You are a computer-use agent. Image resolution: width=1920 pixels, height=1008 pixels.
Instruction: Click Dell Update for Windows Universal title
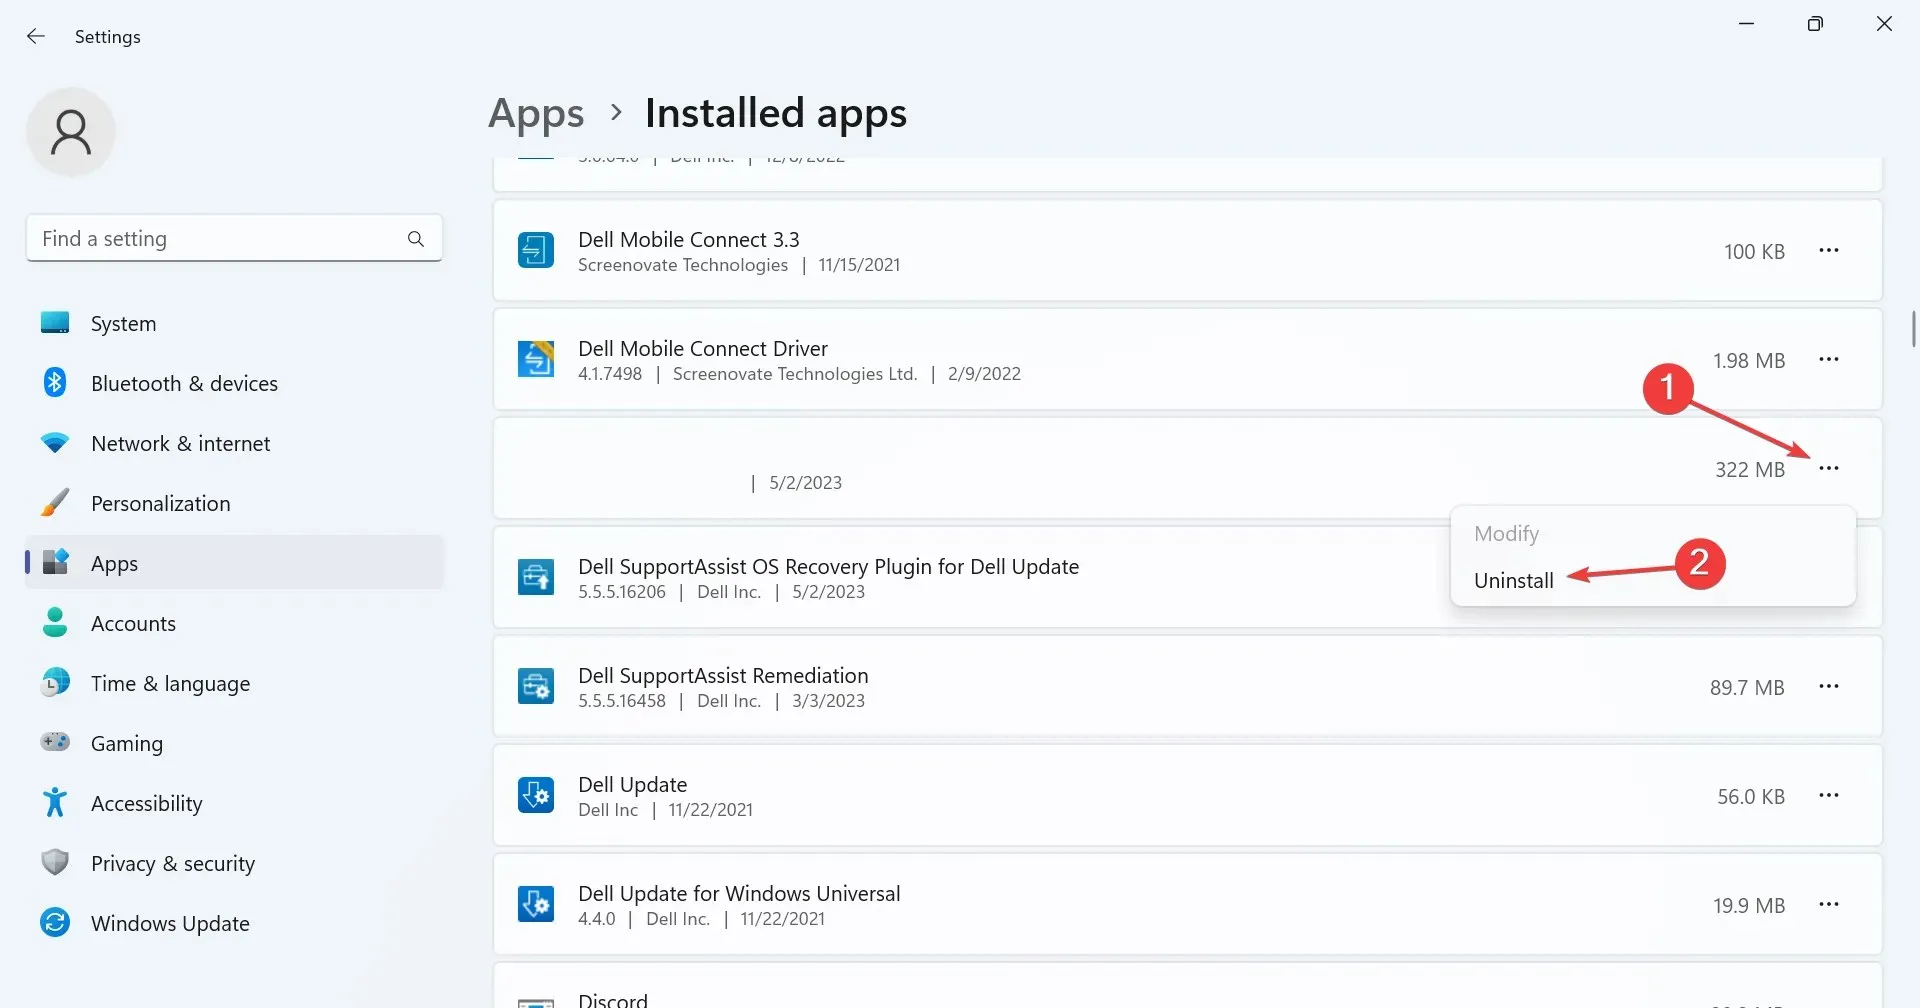pyautogui.click(x=739, y=893)
